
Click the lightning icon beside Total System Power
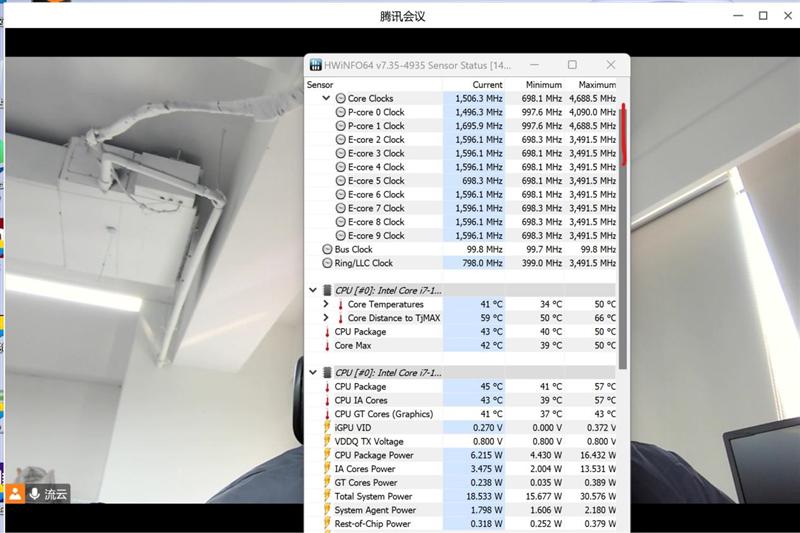pos(327,496)
